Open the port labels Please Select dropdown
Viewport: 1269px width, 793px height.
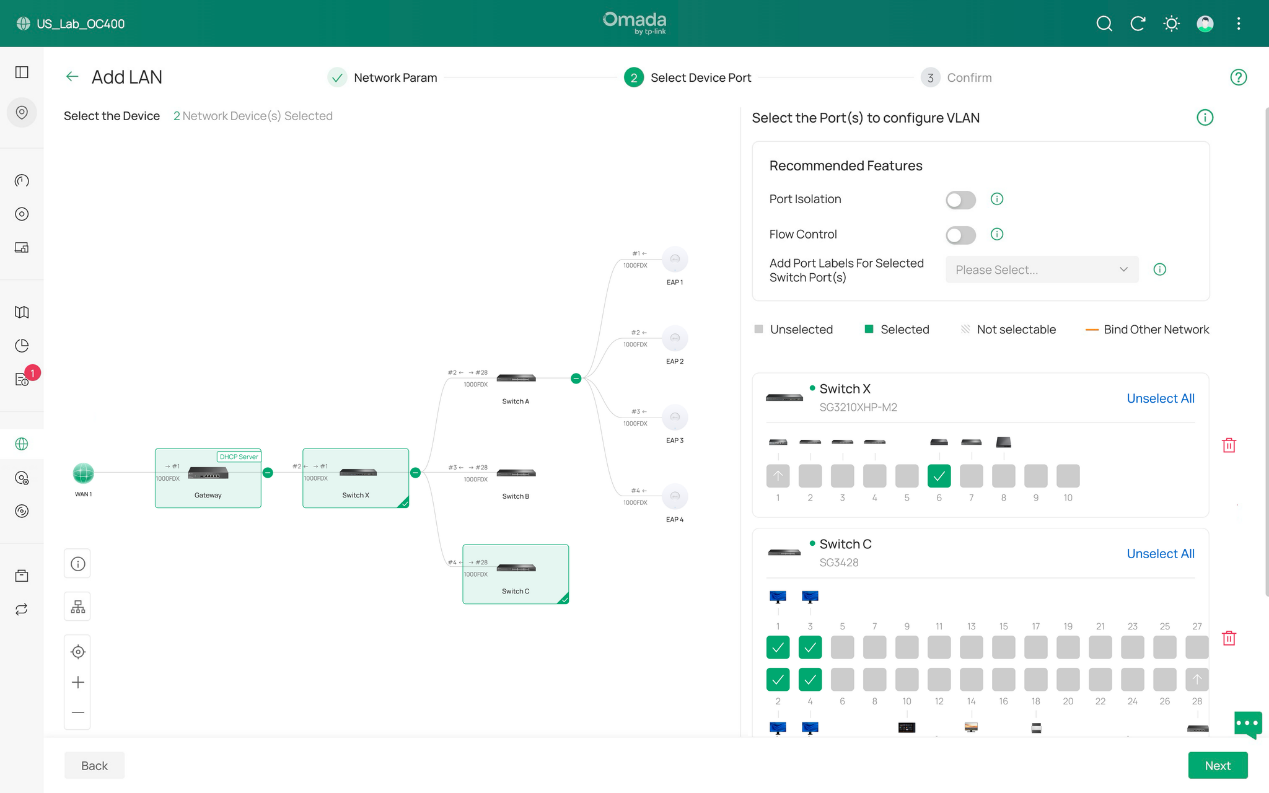[1041, 270]
